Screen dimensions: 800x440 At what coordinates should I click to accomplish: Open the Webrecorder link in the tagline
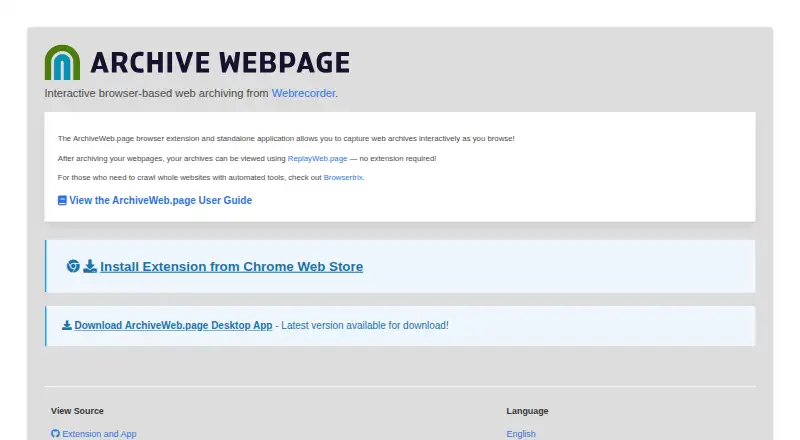(x=303, y=93)
